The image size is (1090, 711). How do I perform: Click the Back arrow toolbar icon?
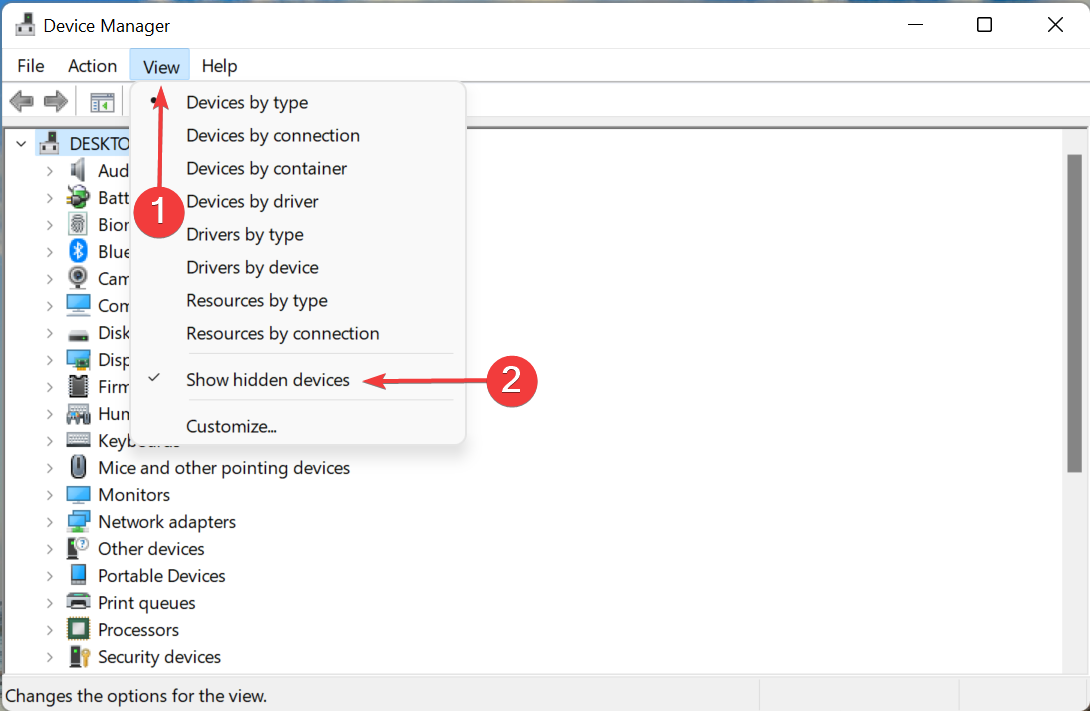coord(21,102)
